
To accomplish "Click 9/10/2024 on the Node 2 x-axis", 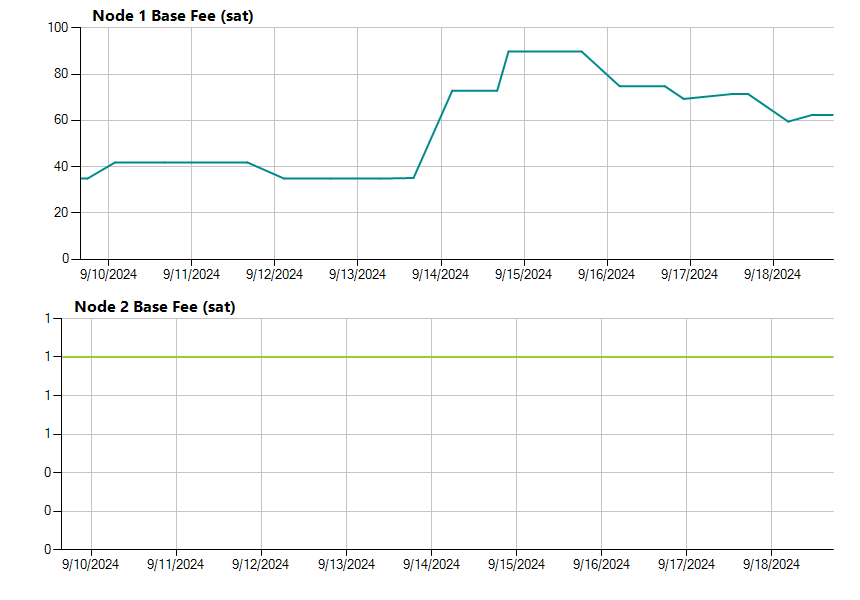I will coord(91,564).
